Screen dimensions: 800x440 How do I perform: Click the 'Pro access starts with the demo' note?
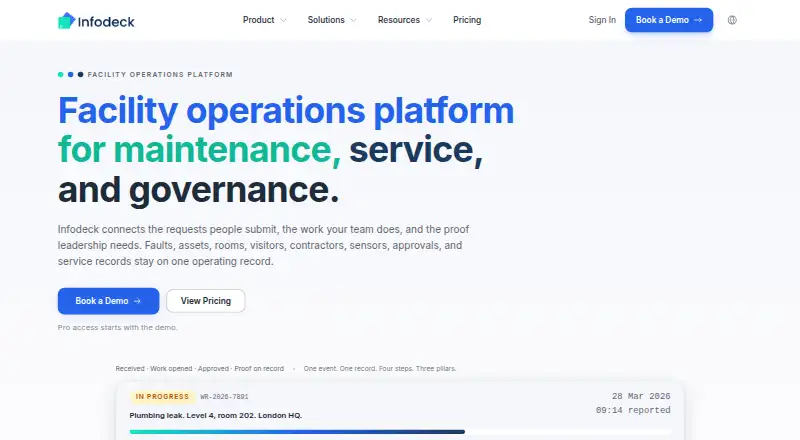117,328
